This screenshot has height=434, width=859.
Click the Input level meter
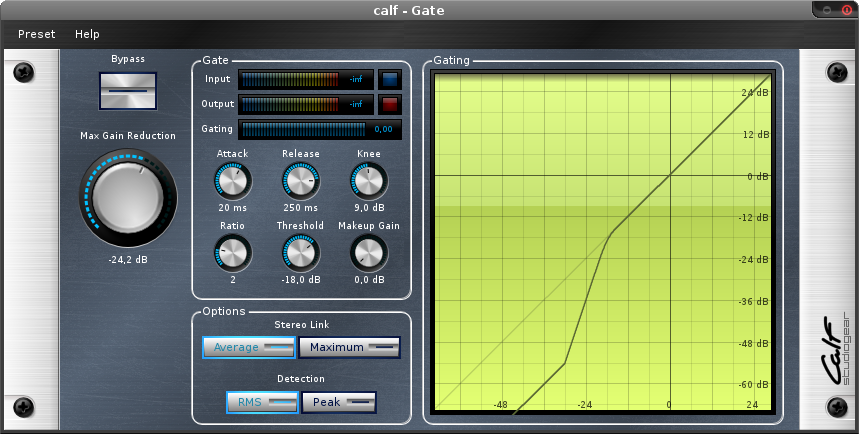click(x=305, y=79)
